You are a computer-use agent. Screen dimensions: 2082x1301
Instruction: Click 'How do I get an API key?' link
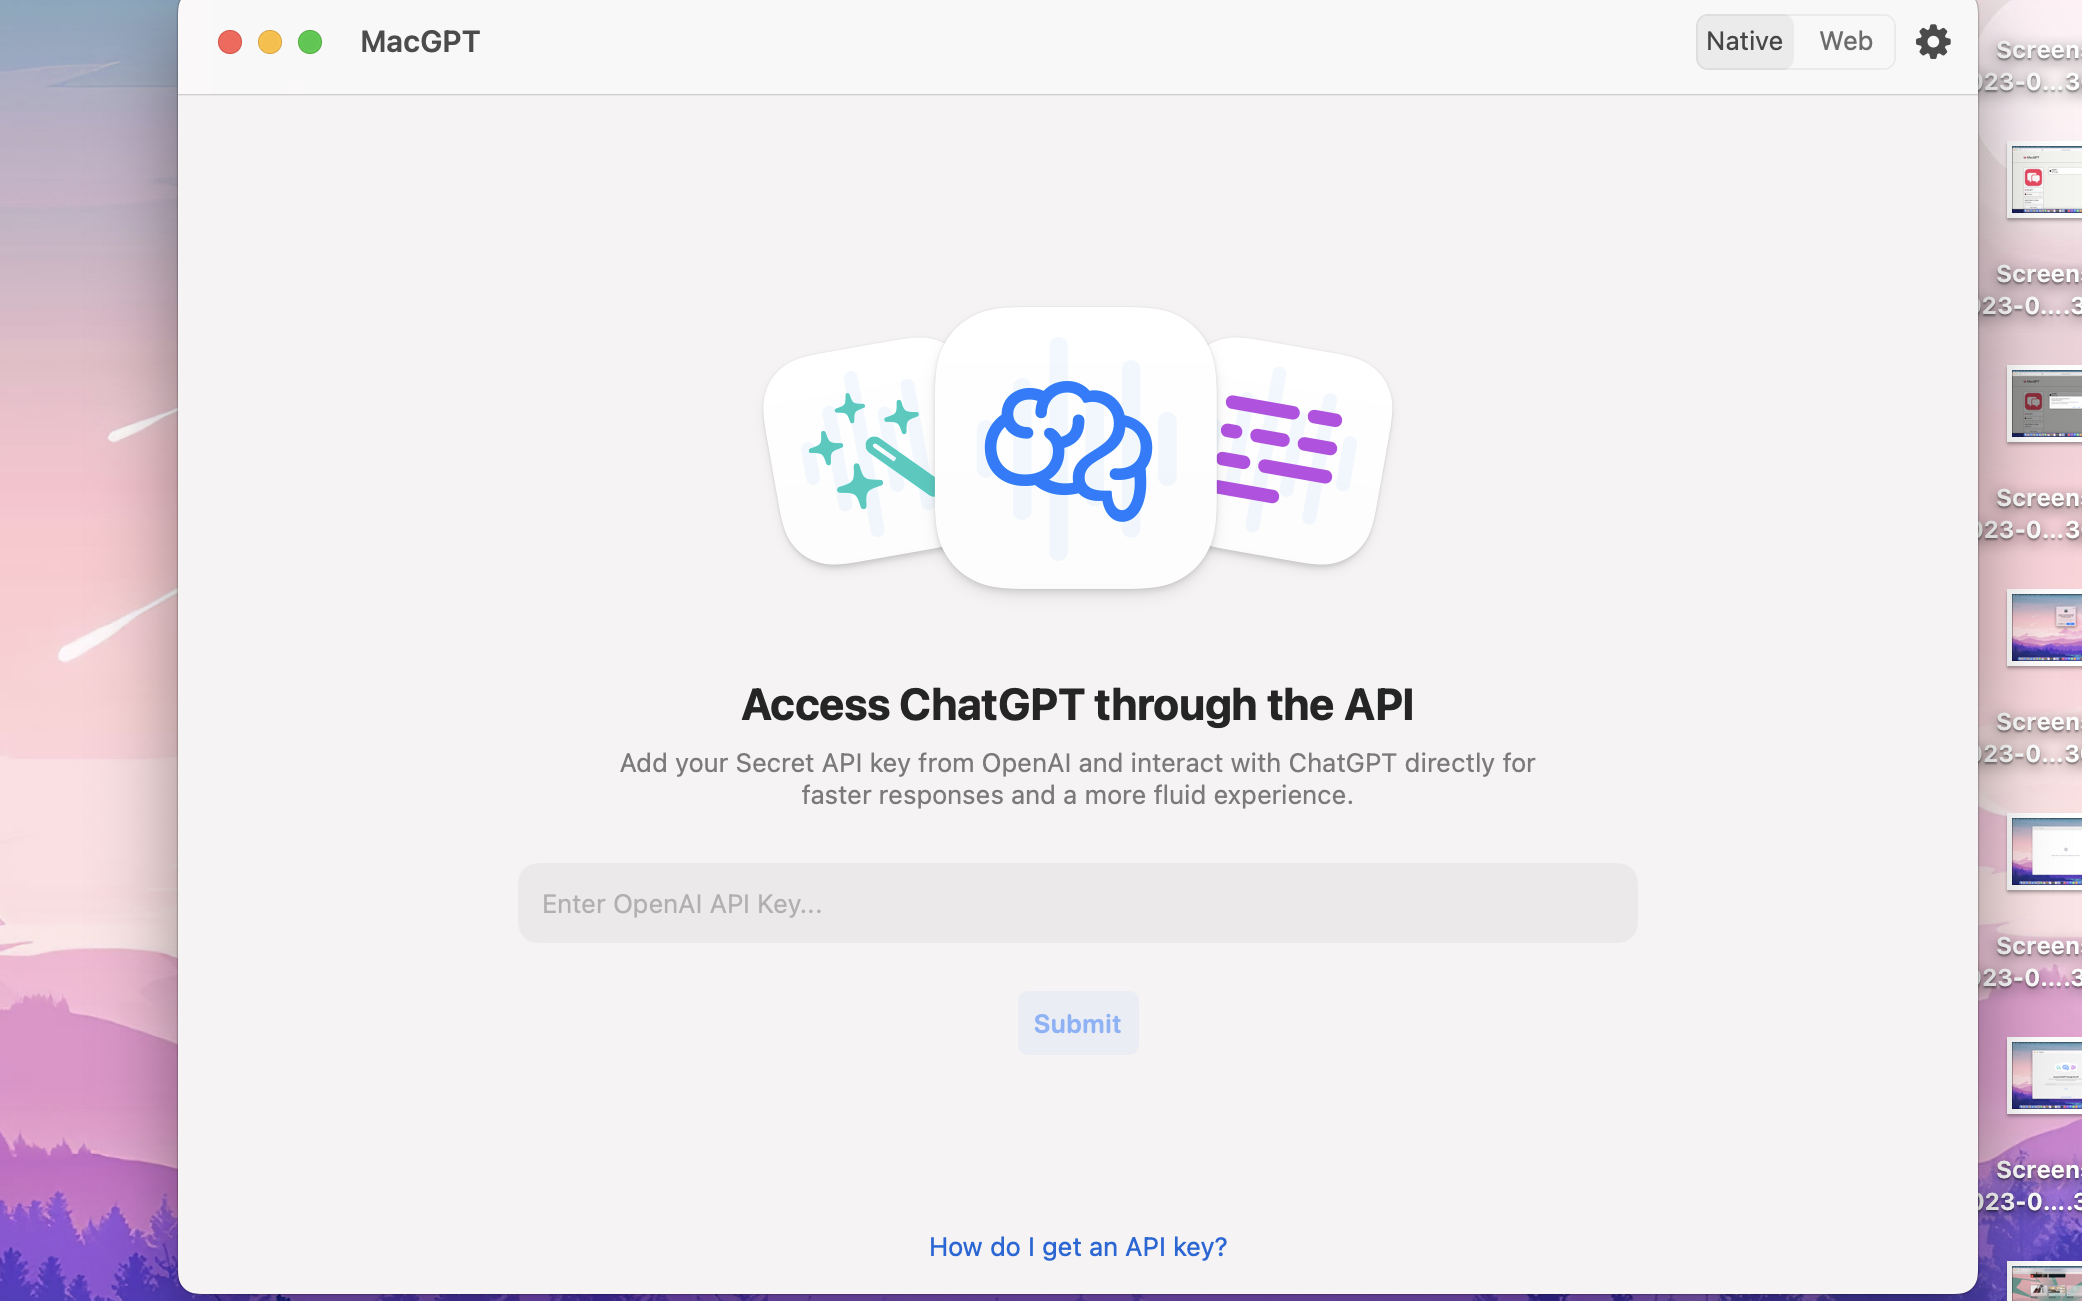[x=1078, y=1246]
